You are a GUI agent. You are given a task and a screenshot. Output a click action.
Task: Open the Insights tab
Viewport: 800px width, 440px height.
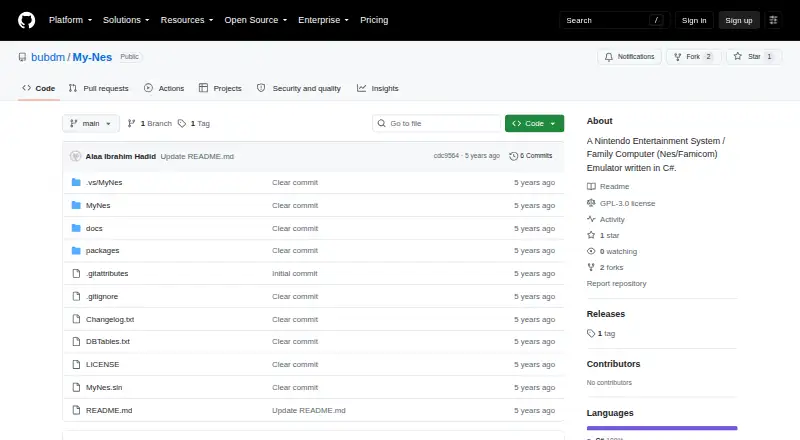click(x=378, y=88)
